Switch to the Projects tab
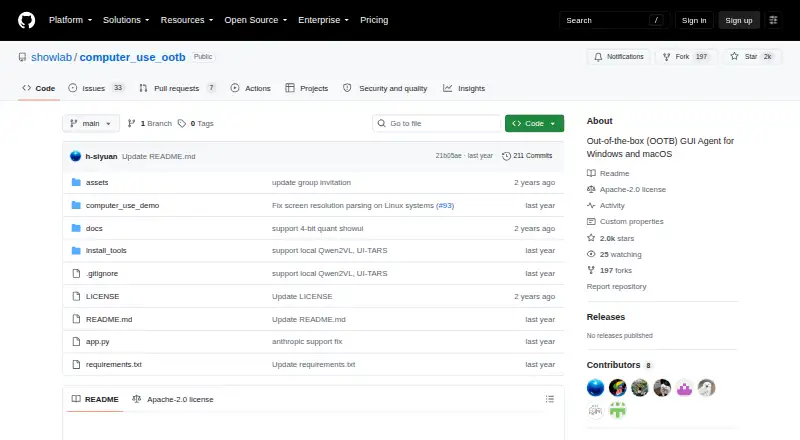This screenshot has width=800, height=440. [307, 88]
